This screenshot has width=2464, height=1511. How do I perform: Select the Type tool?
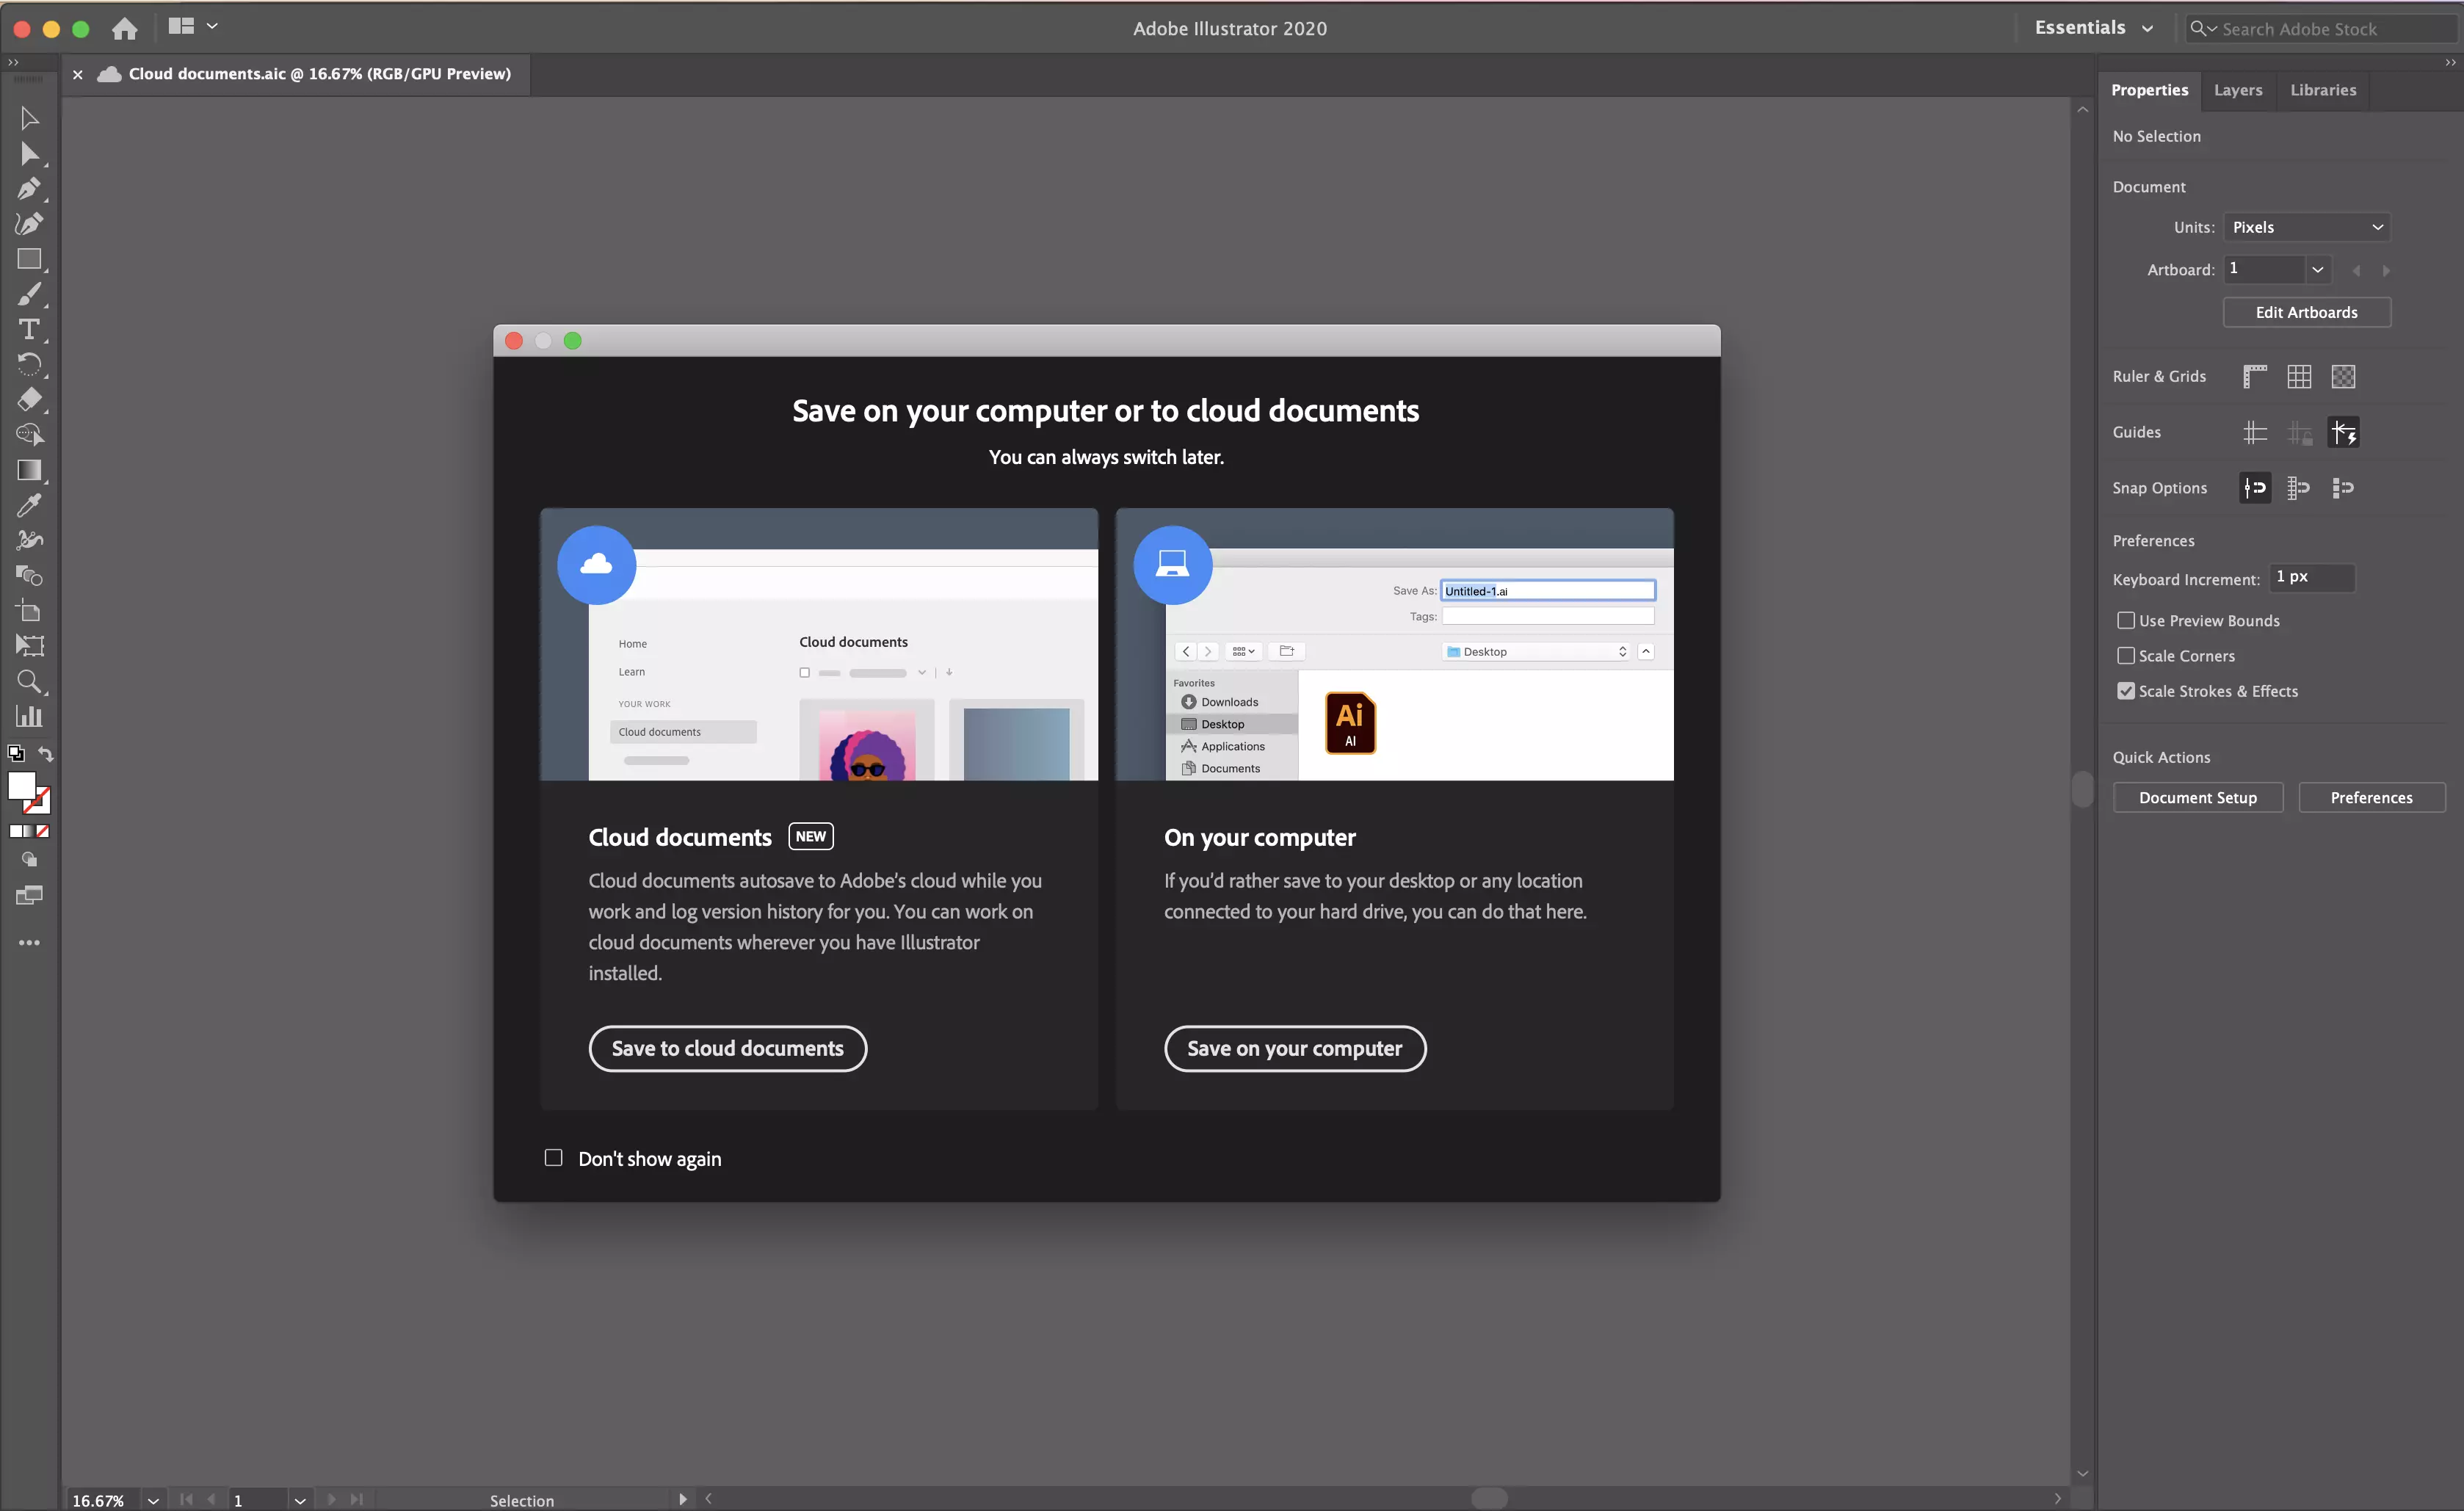[26, 329]
